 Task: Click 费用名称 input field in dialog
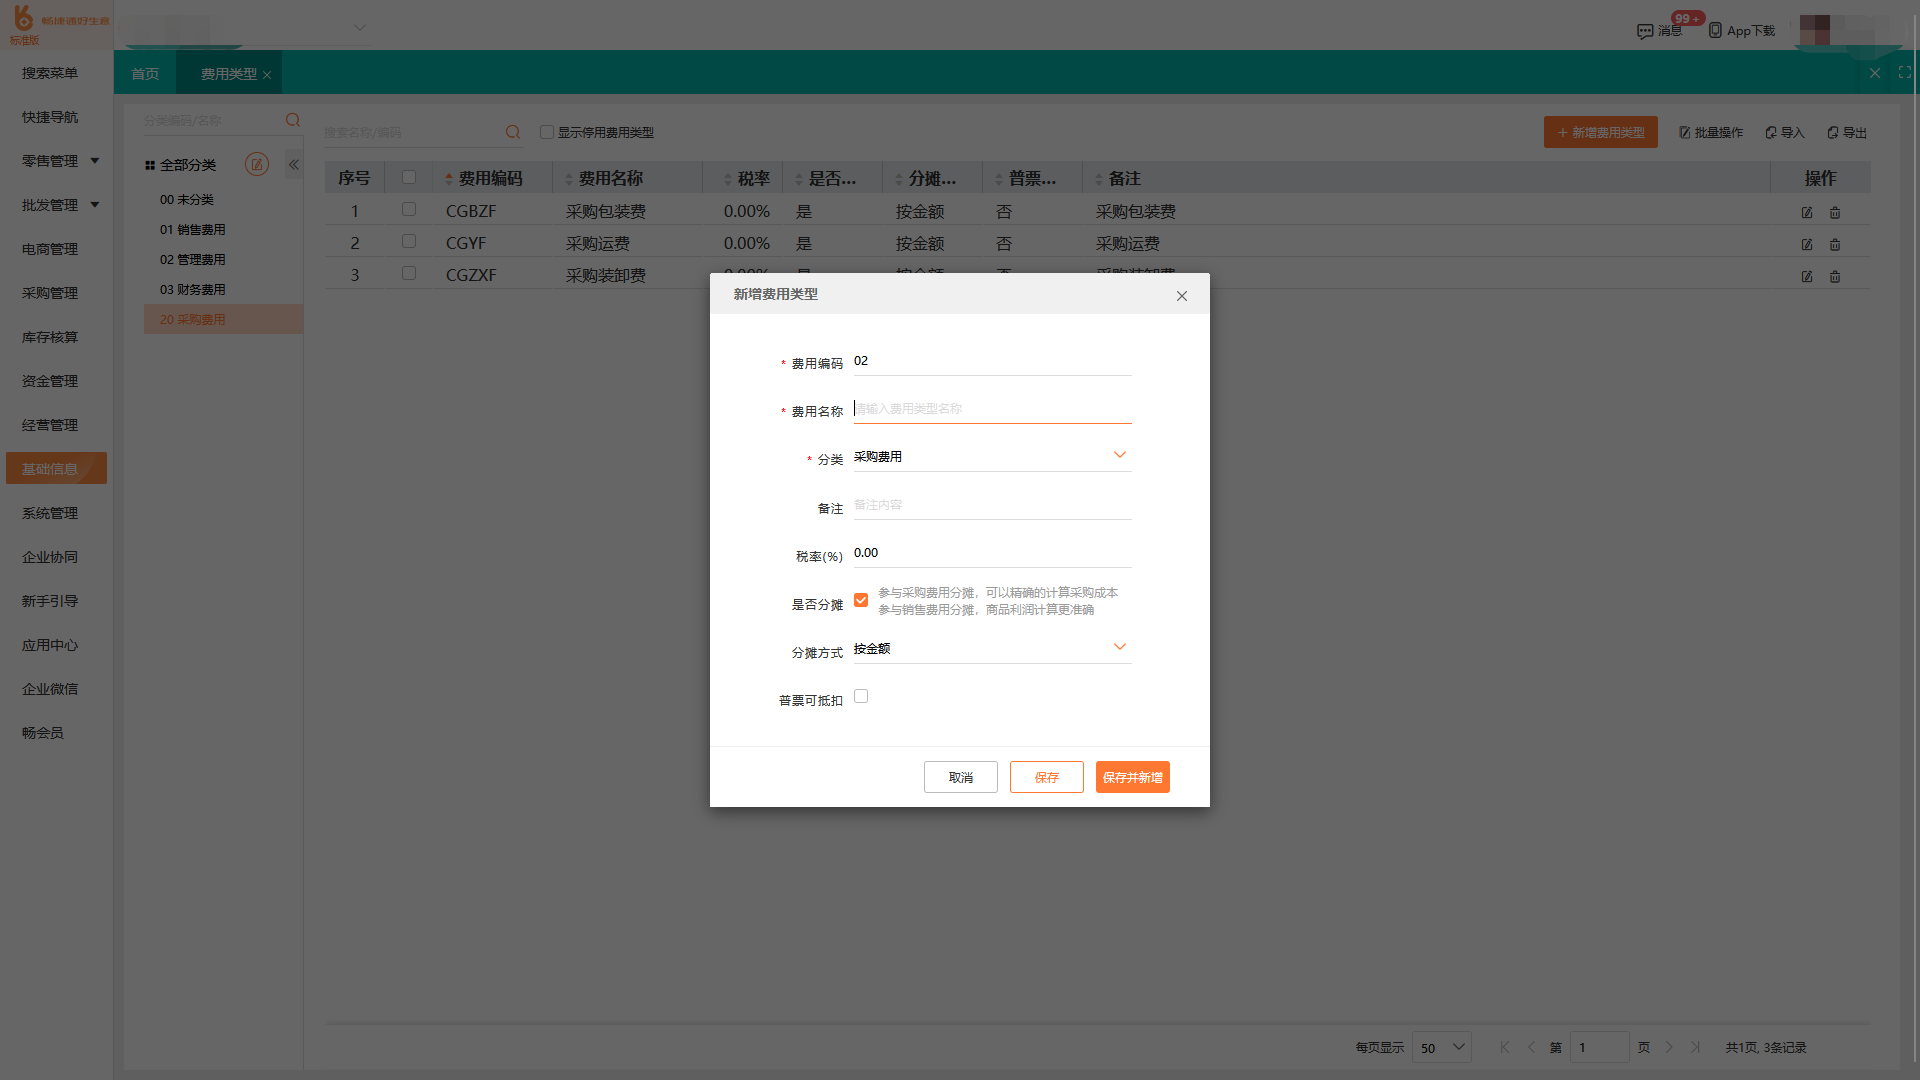coord(992,407)
